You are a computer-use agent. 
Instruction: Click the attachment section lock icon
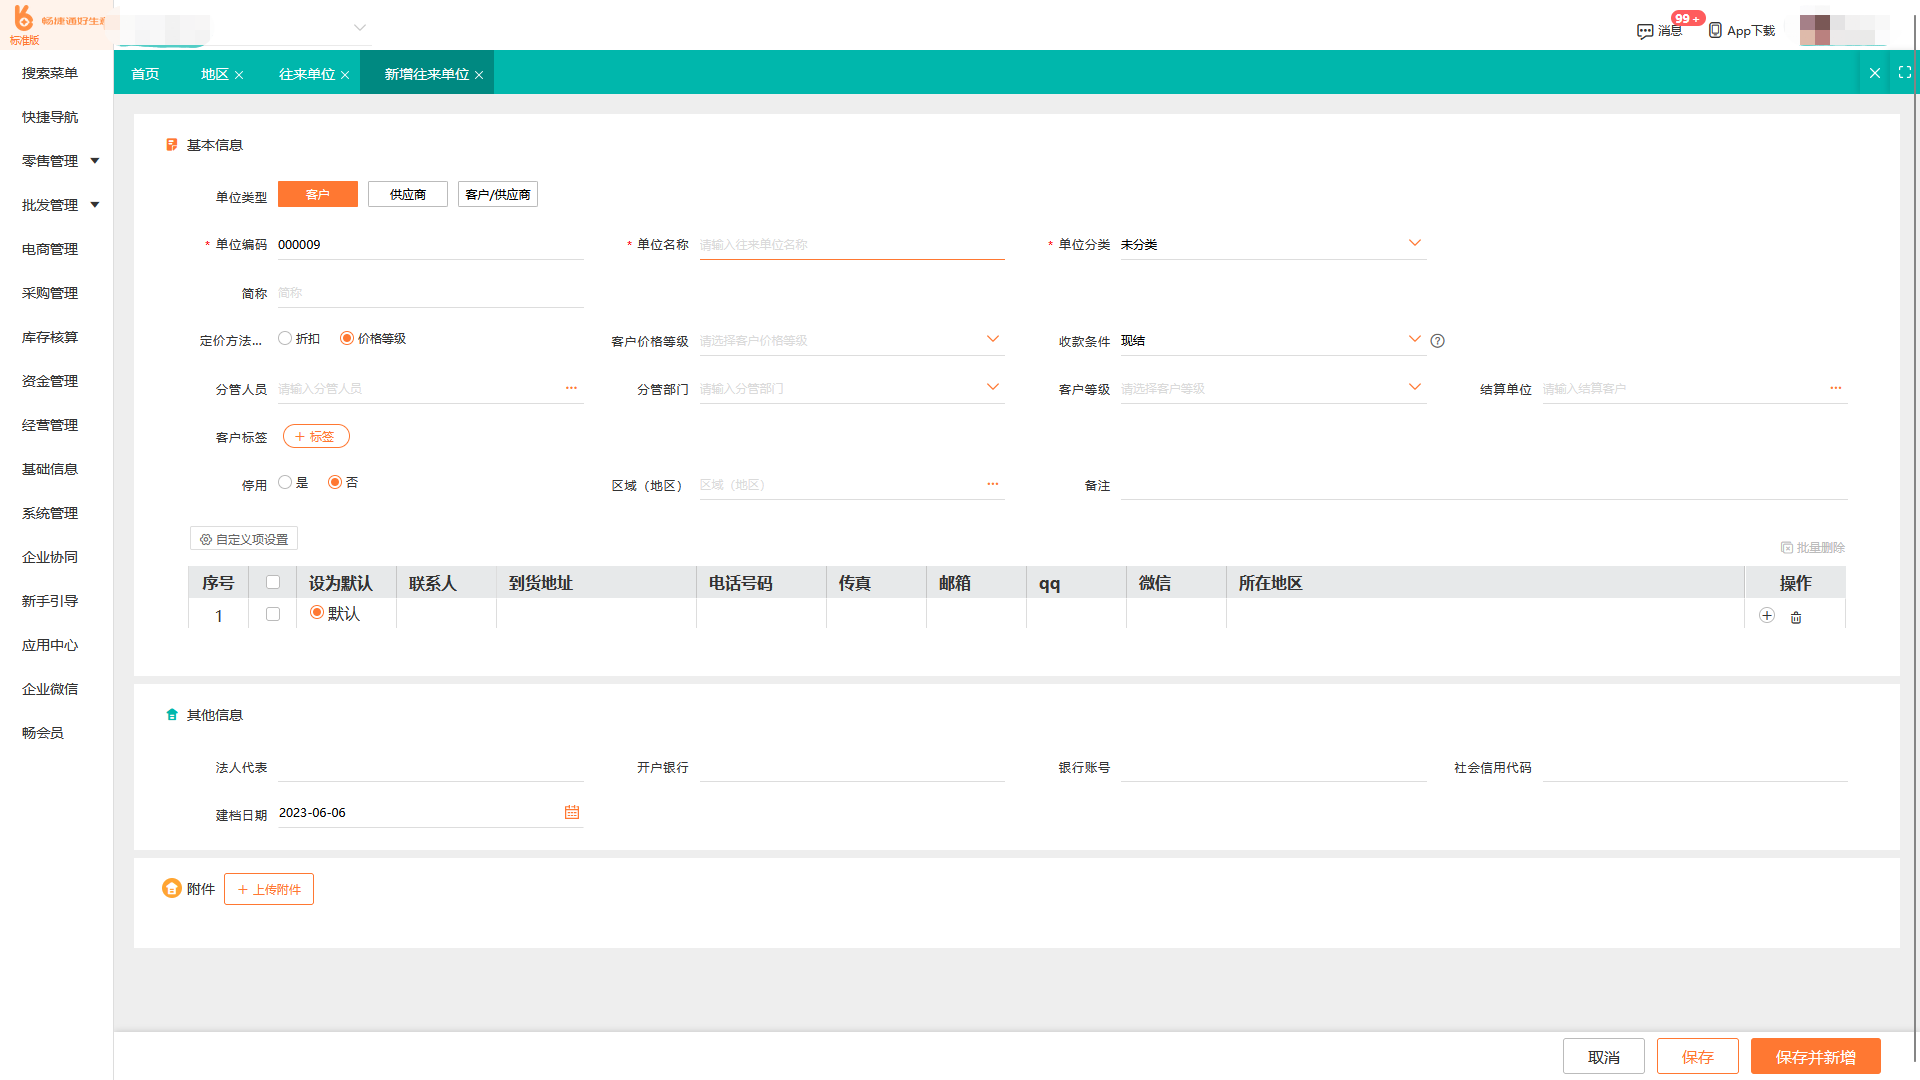pos(171,889)
